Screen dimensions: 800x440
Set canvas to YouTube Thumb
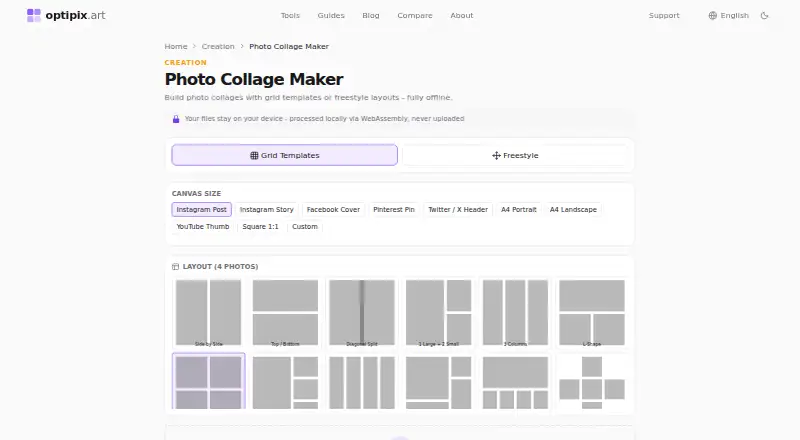coord(203,226)
